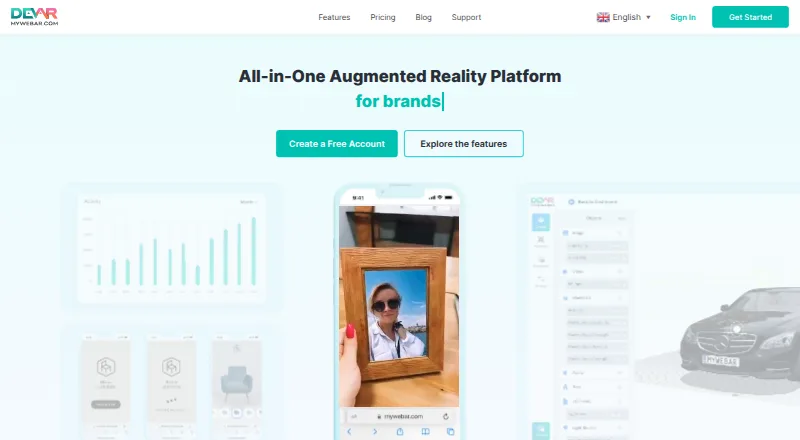The image size is (800, 440).
Task: Click the mywebar.com address bar
Action: coord(399,417)
